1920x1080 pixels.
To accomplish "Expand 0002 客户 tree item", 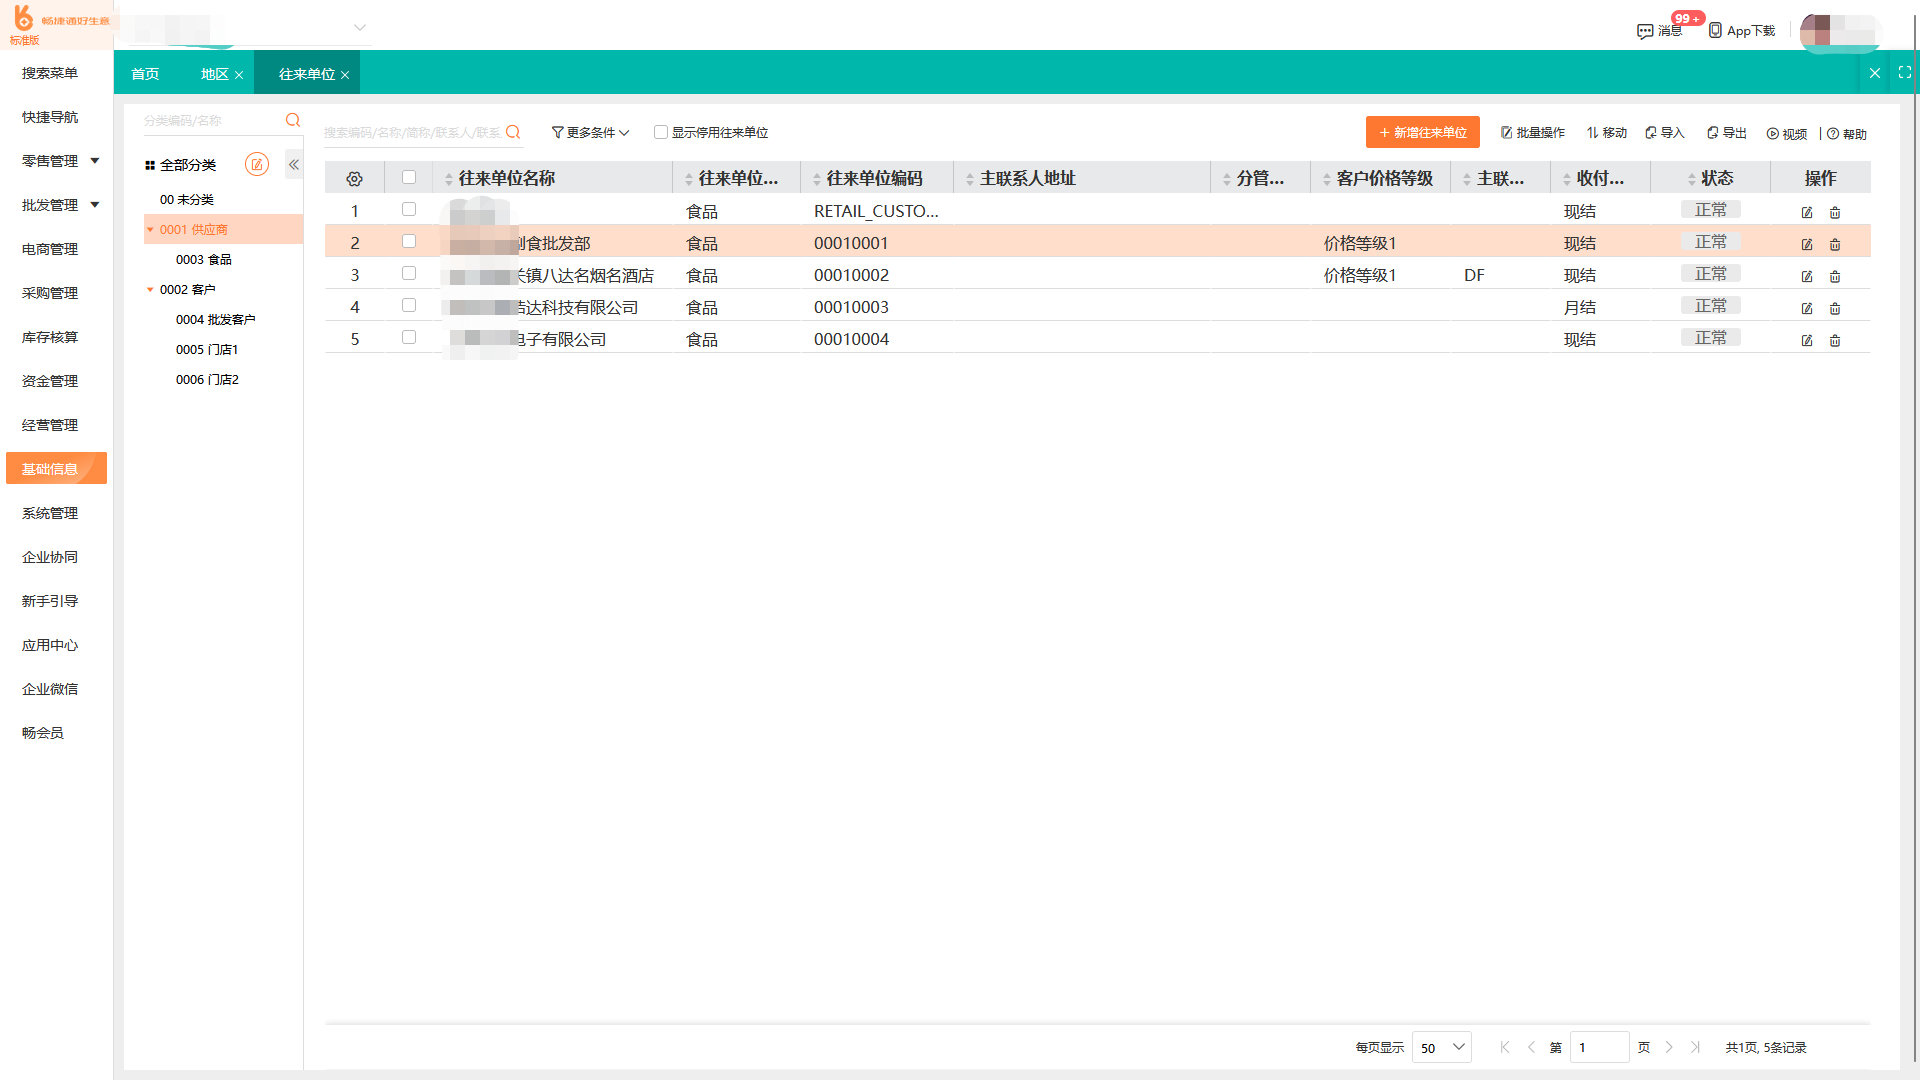I will [x=149, y=289].
